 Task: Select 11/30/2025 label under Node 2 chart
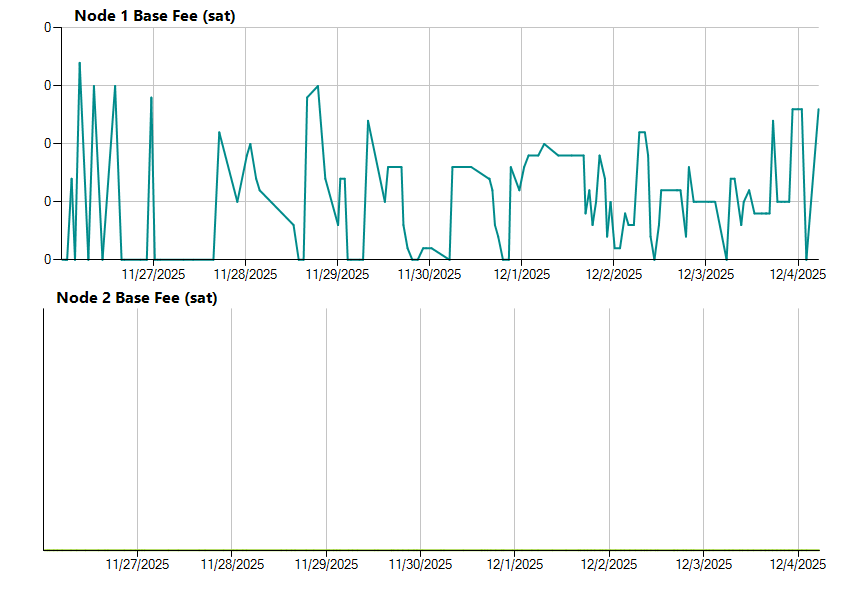(x=420, y=564)
